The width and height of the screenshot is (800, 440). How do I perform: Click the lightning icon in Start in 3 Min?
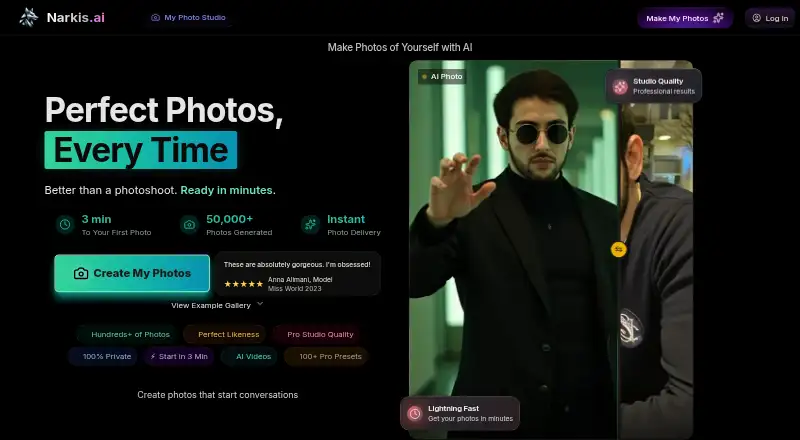pos(153,356)
